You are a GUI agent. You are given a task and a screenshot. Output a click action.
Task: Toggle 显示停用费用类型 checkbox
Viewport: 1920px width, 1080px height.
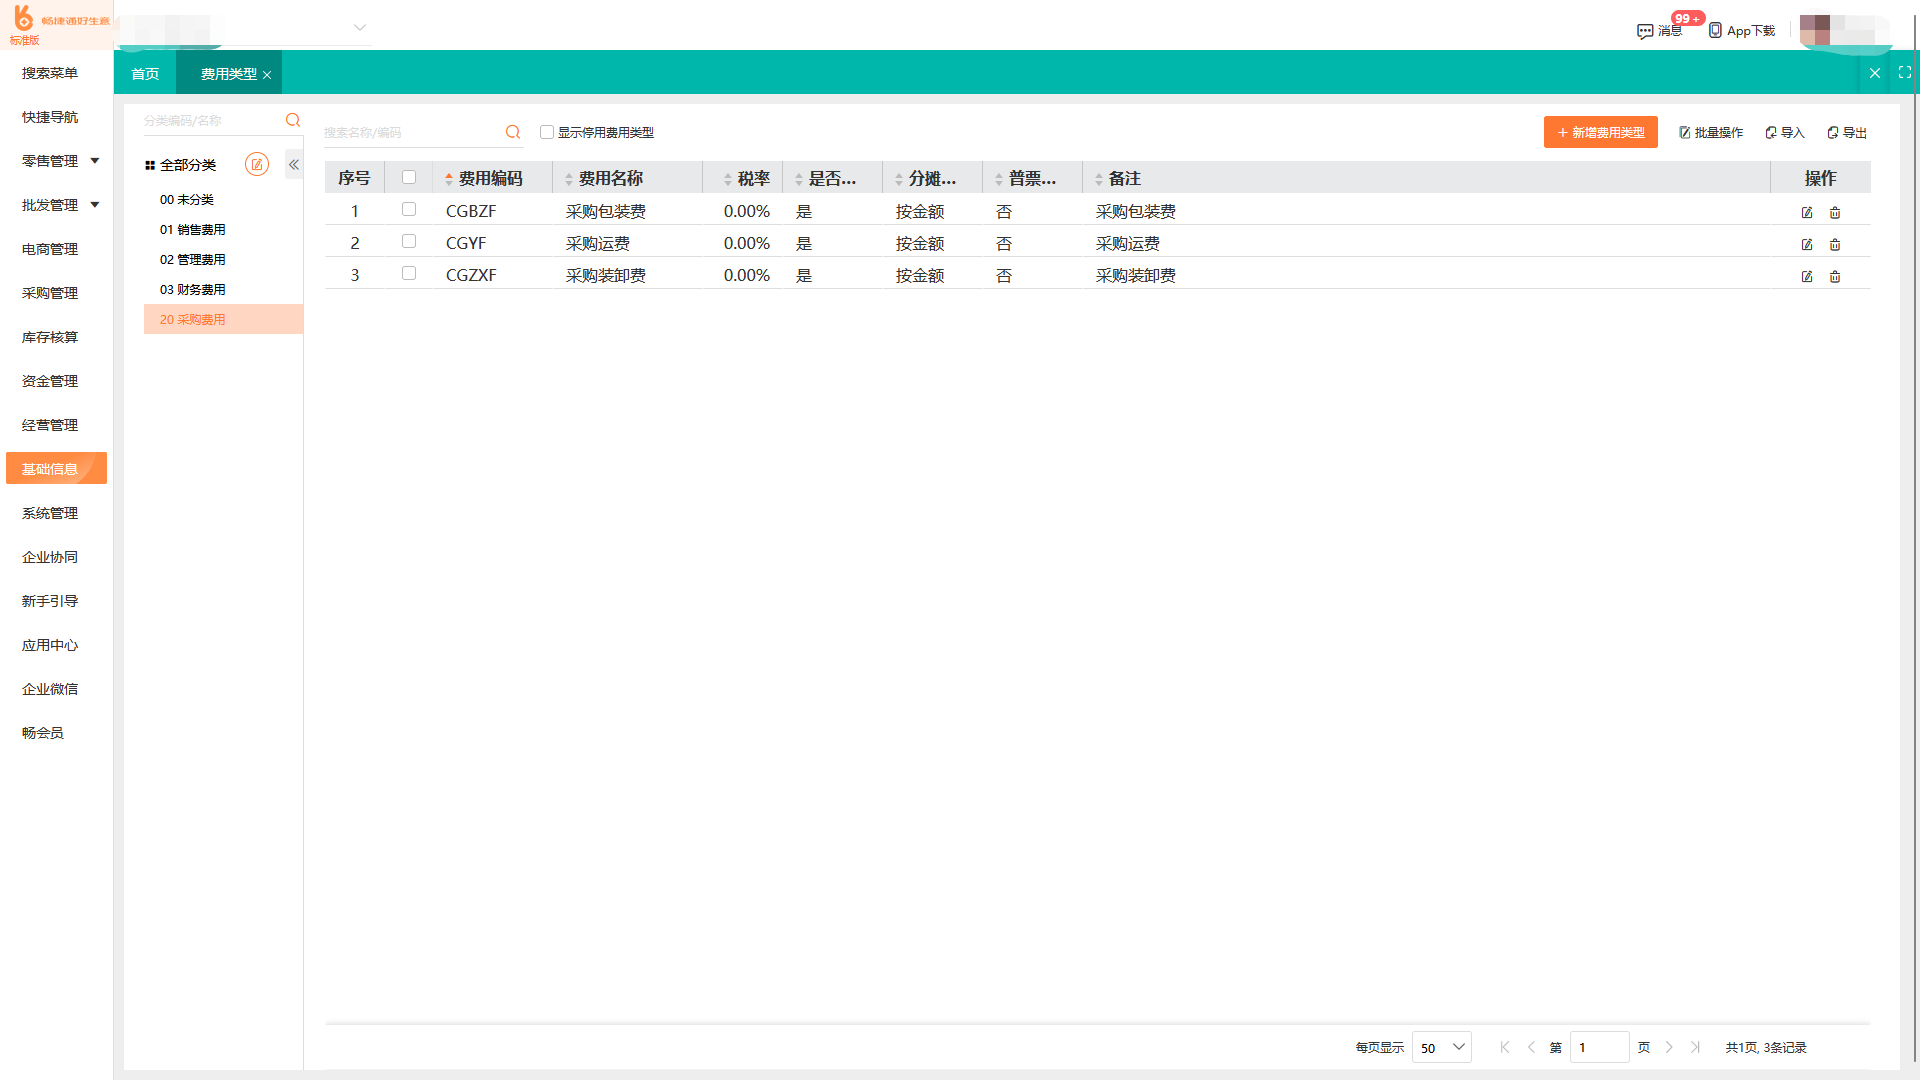click(x=547, y=132)
